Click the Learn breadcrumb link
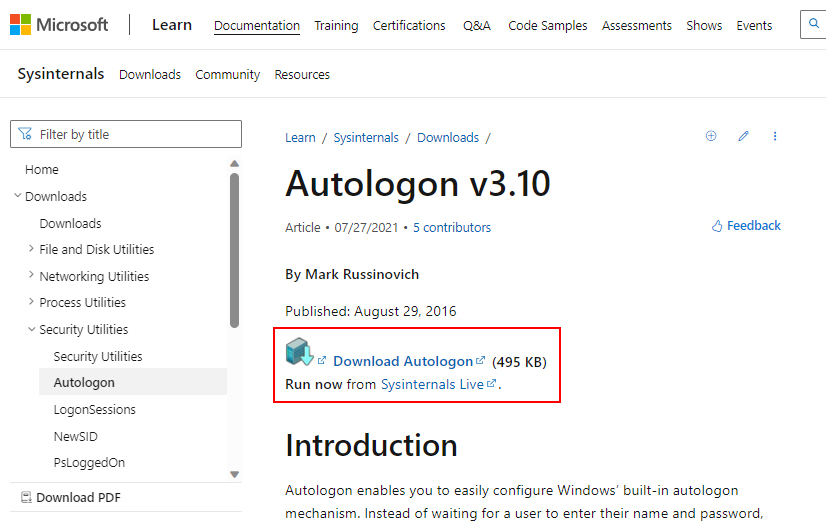 pyautogui.click(x=300, y=137)
